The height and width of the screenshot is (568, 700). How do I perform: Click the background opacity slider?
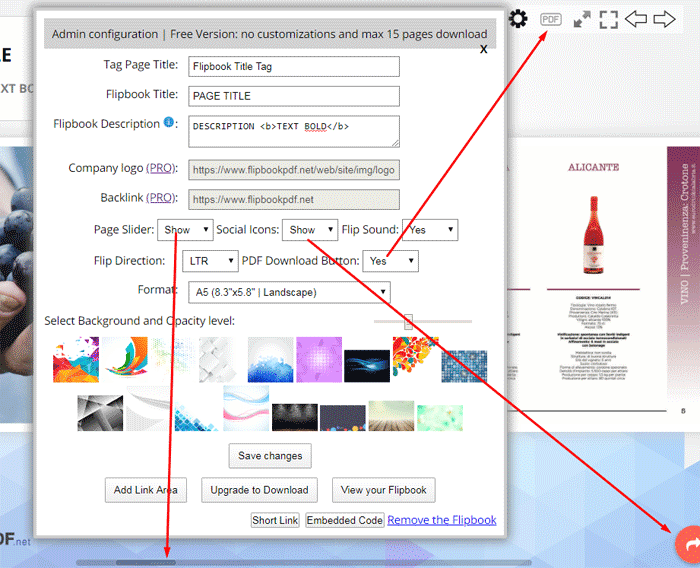[x=408, y=322]
